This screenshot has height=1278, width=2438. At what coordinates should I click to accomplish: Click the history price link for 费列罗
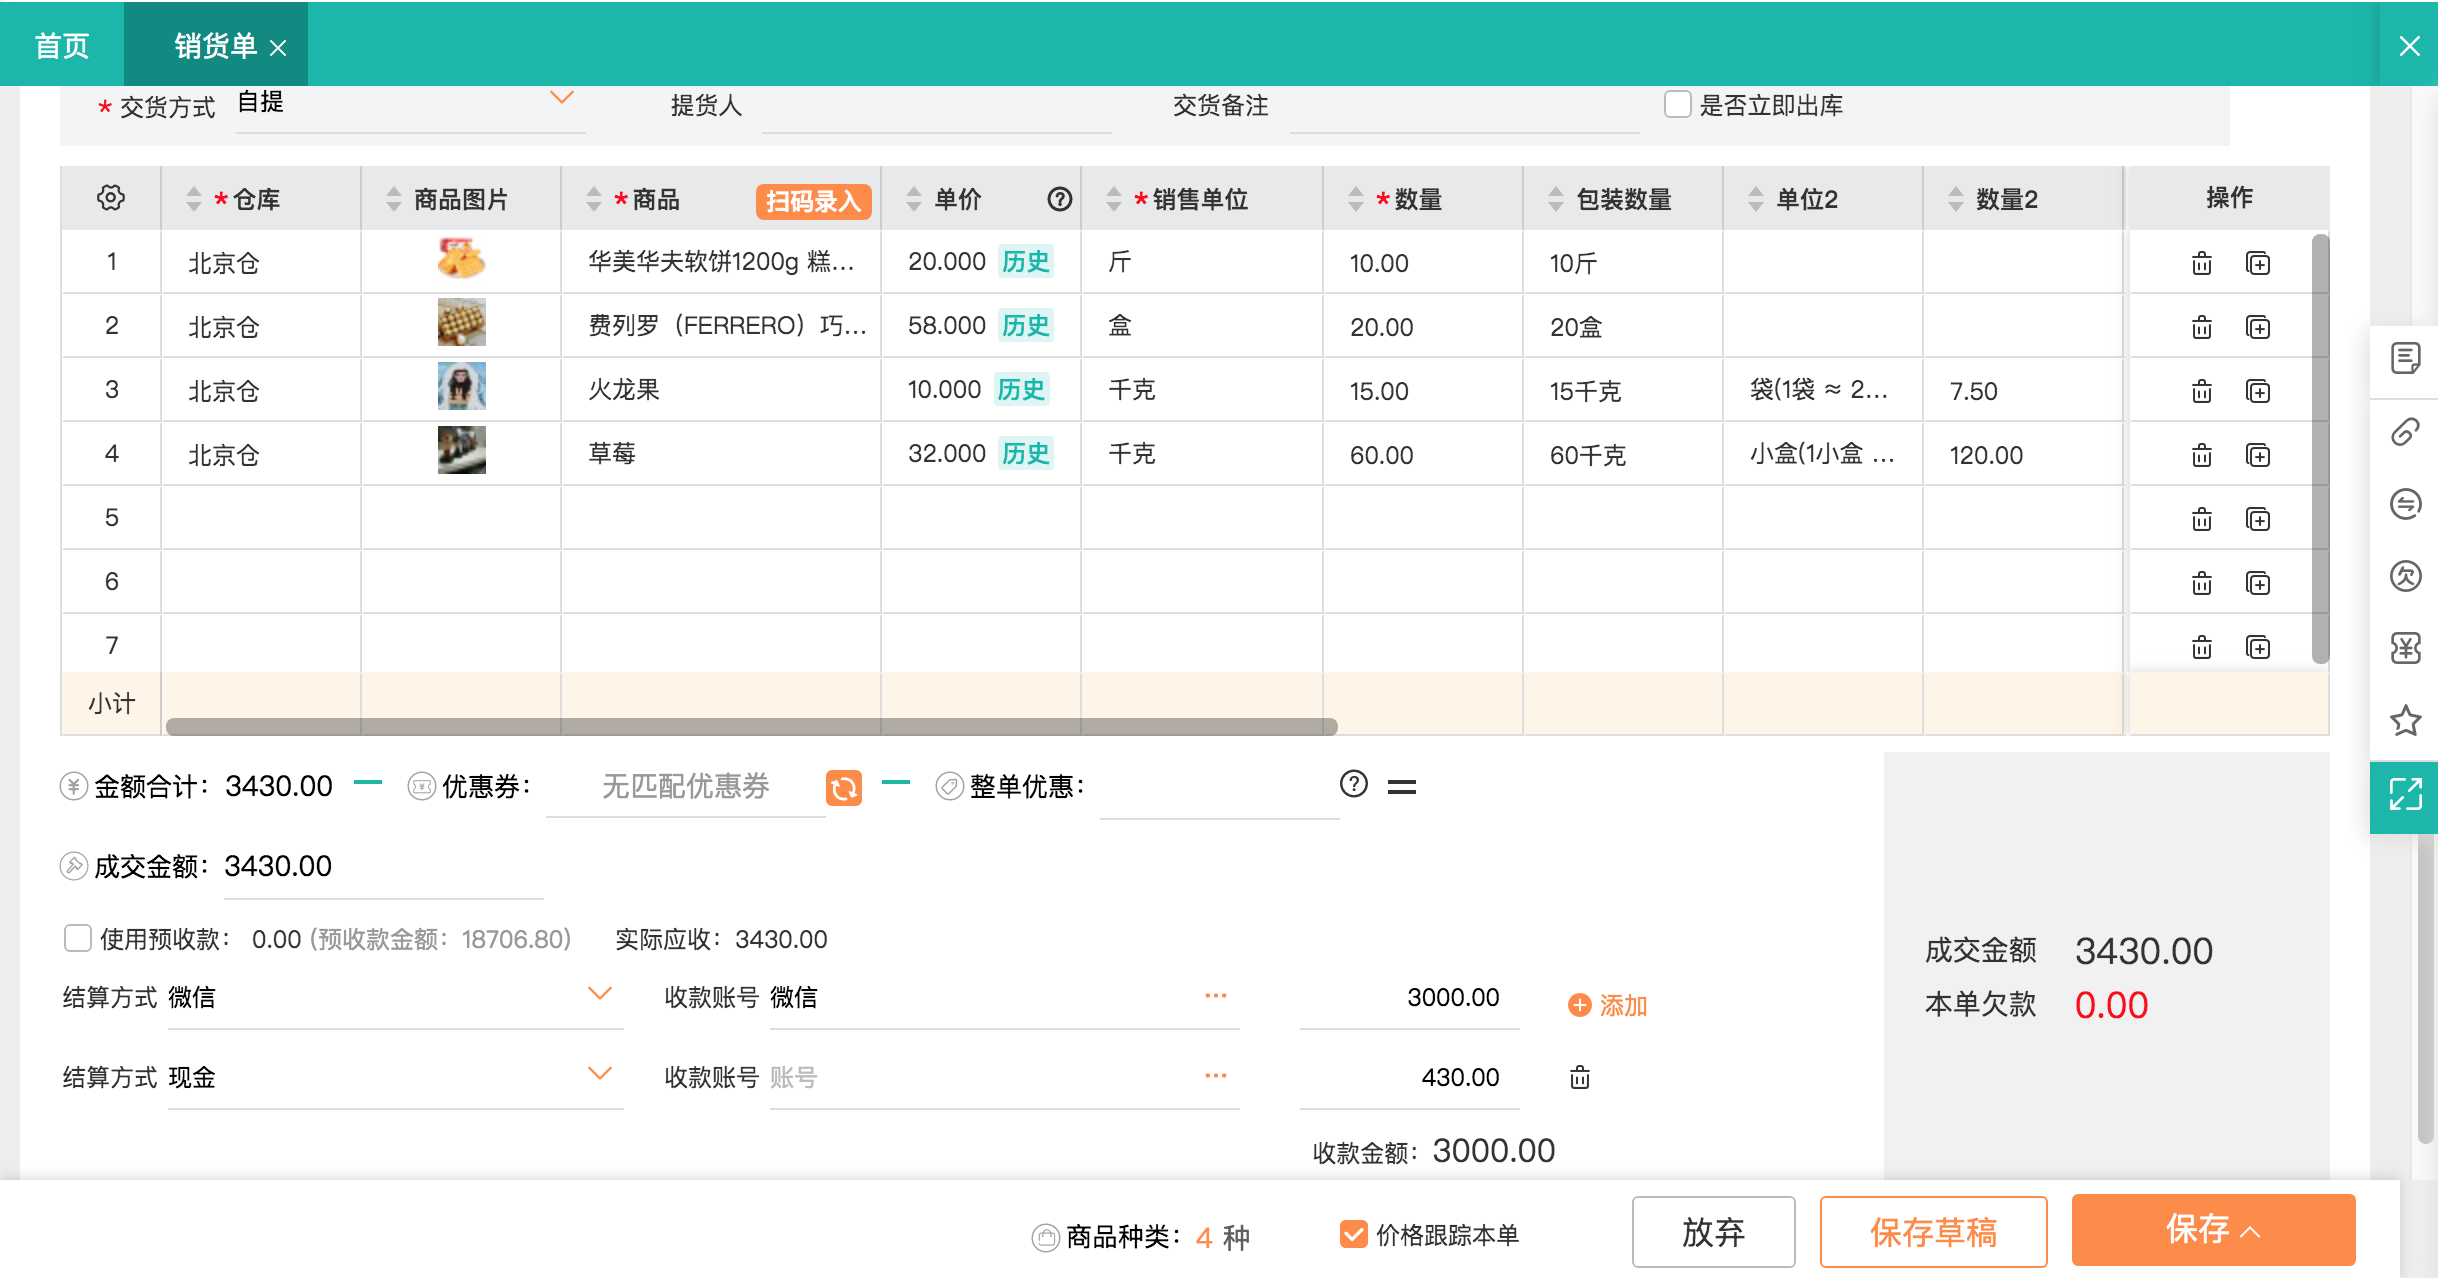tap(1024, 327)
